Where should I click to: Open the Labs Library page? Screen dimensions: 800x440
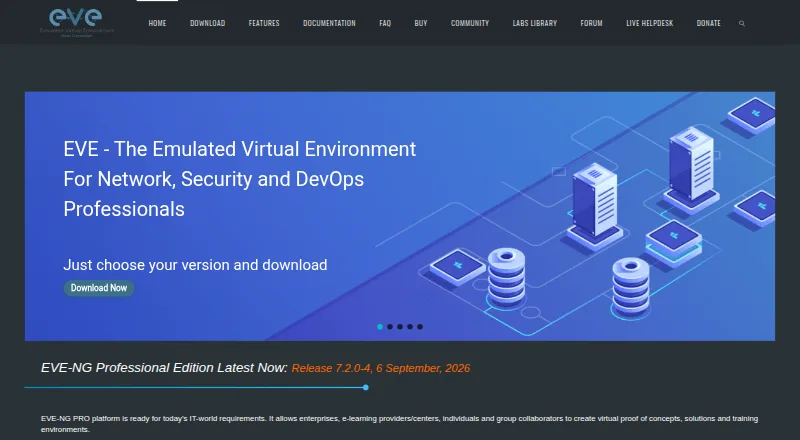coord(535,23)
